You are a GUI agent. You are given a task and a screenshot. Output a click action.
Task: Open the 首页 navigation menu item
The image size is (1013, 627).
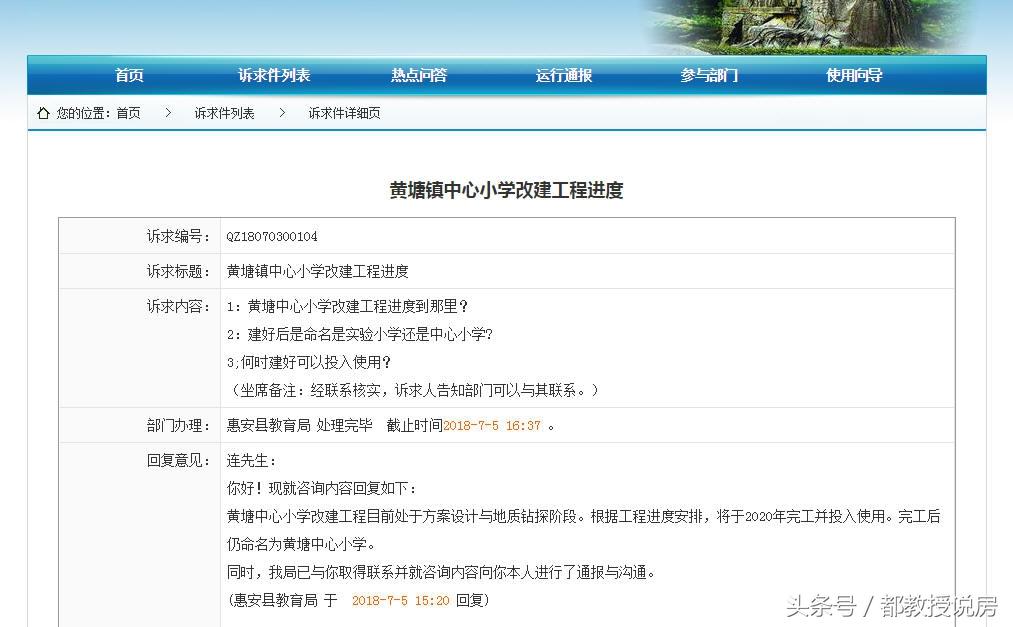129,75
